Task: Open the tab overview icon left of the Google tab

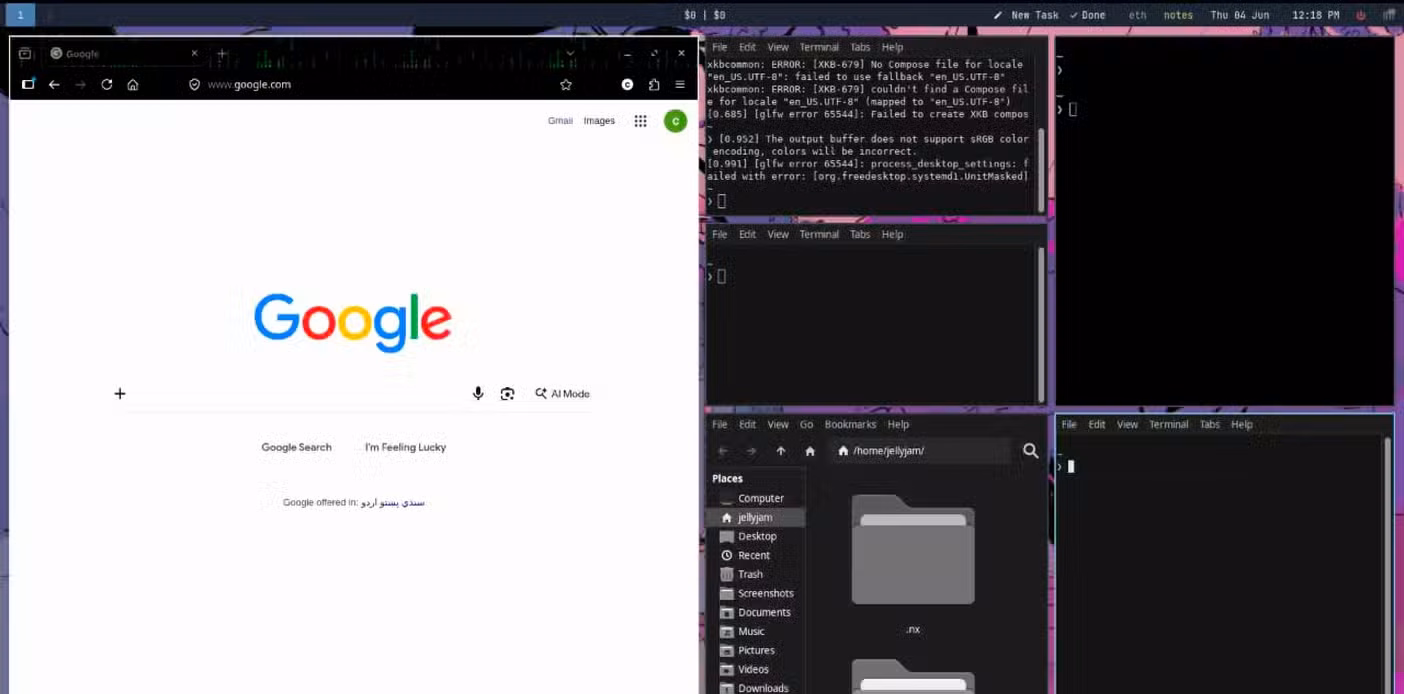Action: click(x=25, y=54)
